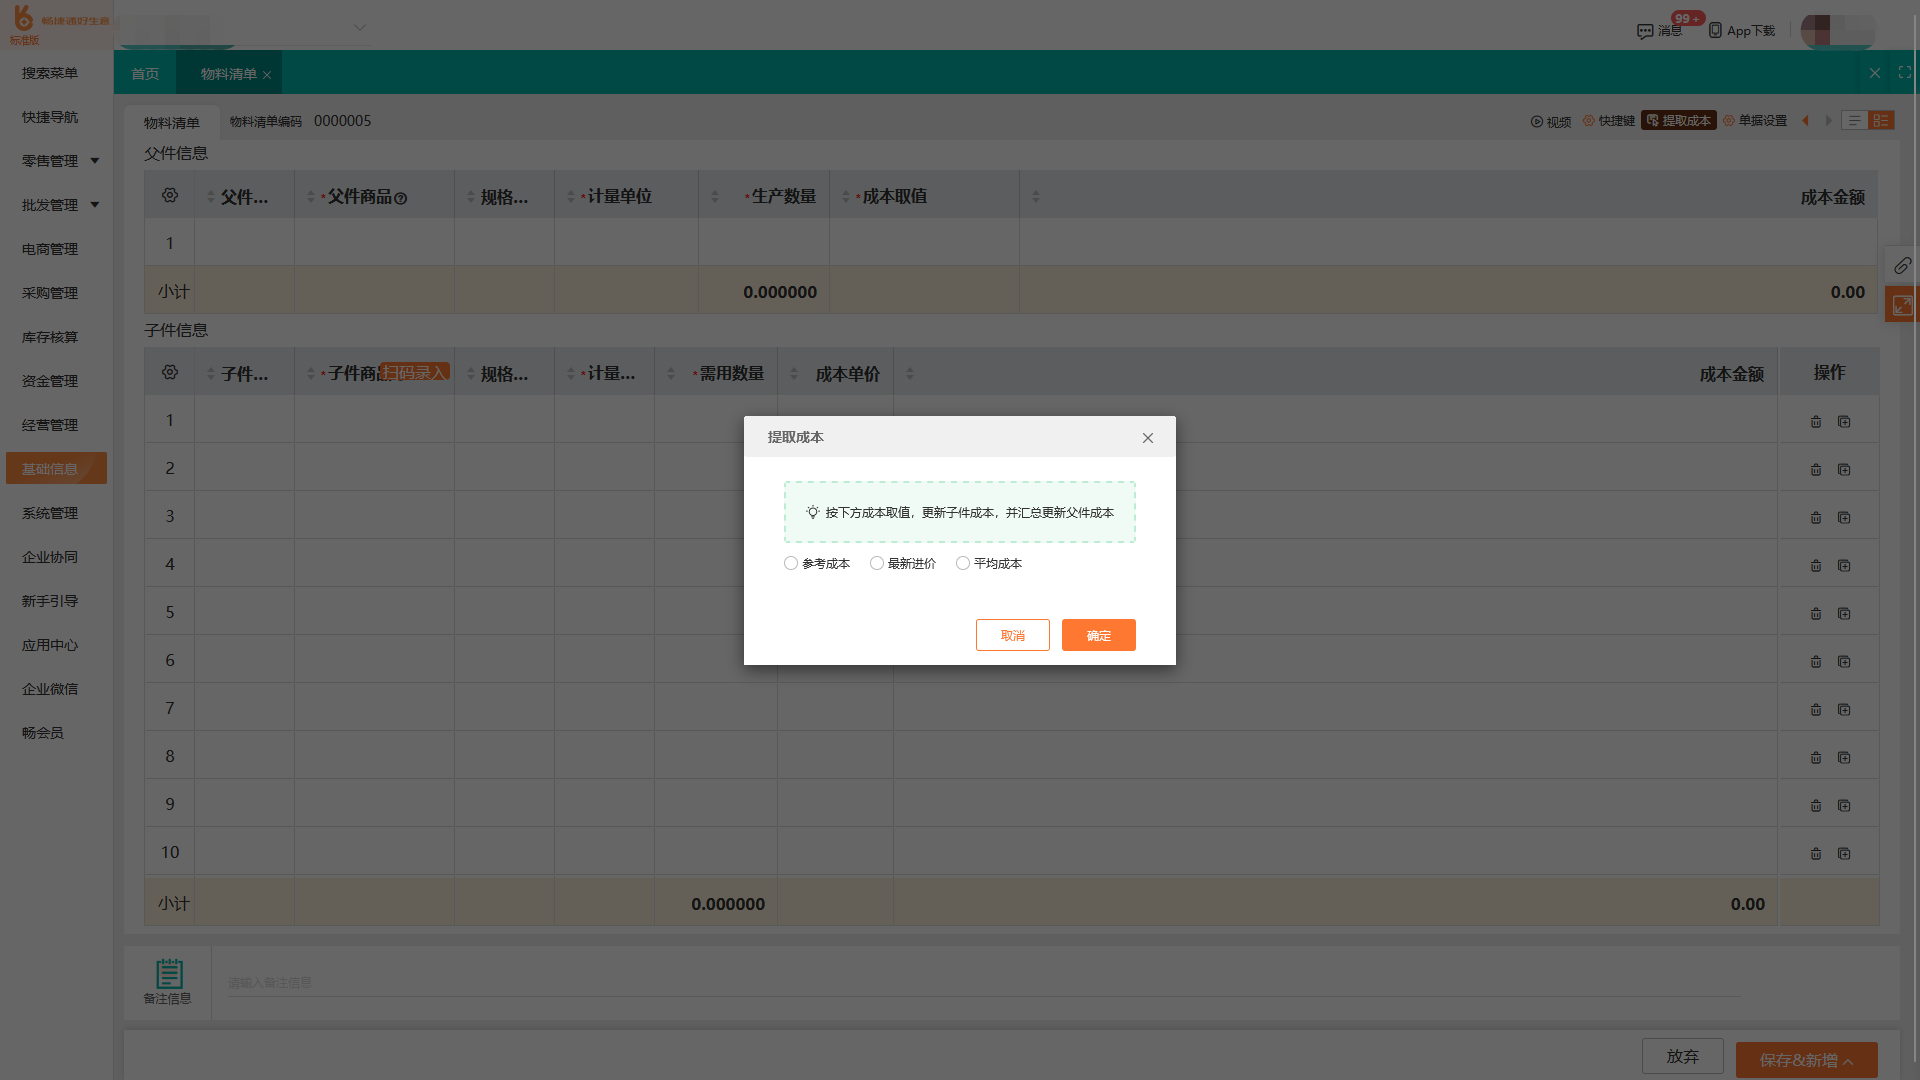Click 取消 cancel button

tap(1013, 634)
